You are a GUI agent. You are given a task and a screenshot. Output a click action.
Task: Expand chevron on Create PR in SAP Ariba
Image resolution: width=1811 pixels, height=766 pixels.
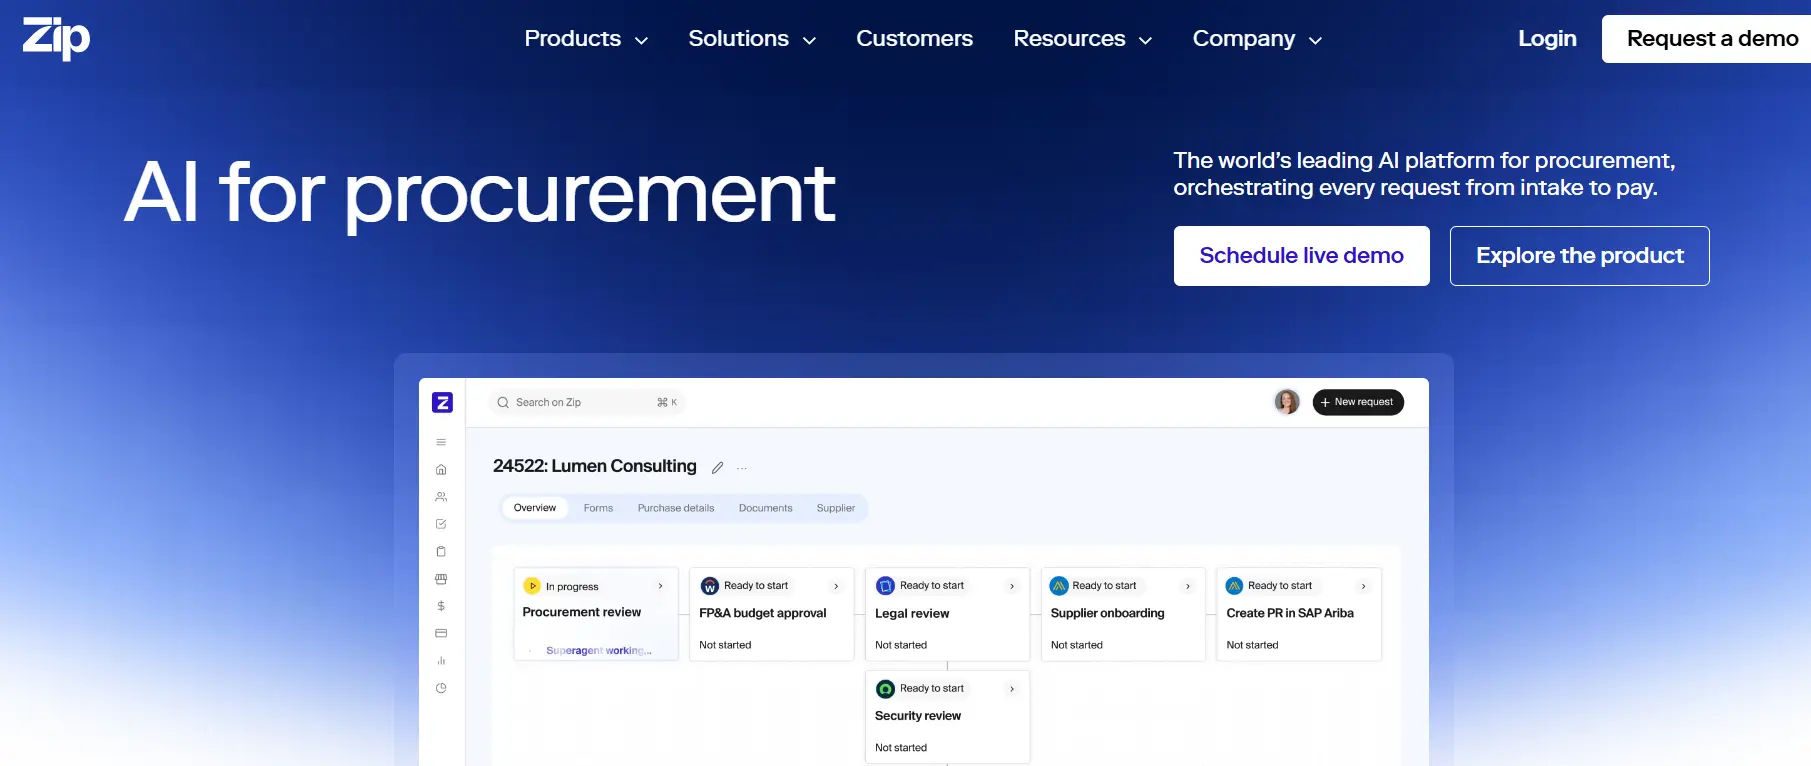1363,586
